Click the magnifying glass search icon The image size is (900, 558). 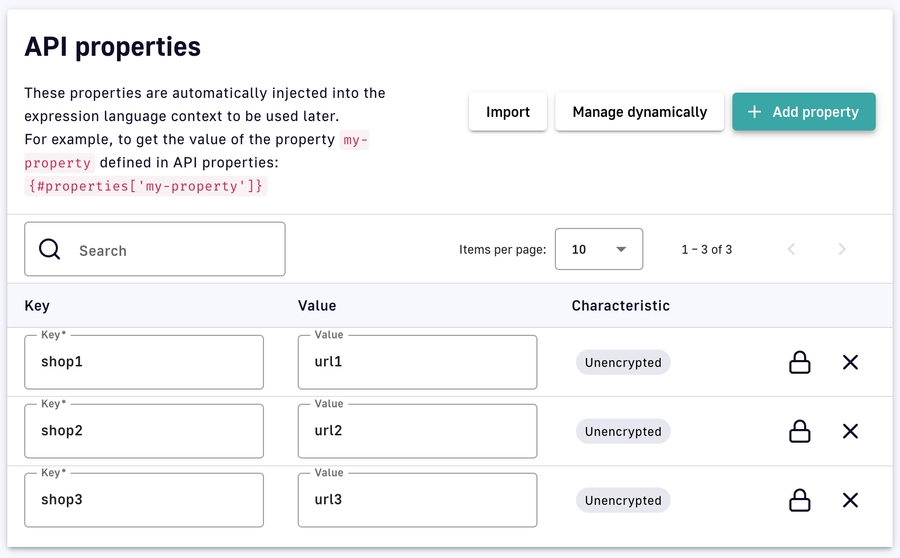(50, 250)
